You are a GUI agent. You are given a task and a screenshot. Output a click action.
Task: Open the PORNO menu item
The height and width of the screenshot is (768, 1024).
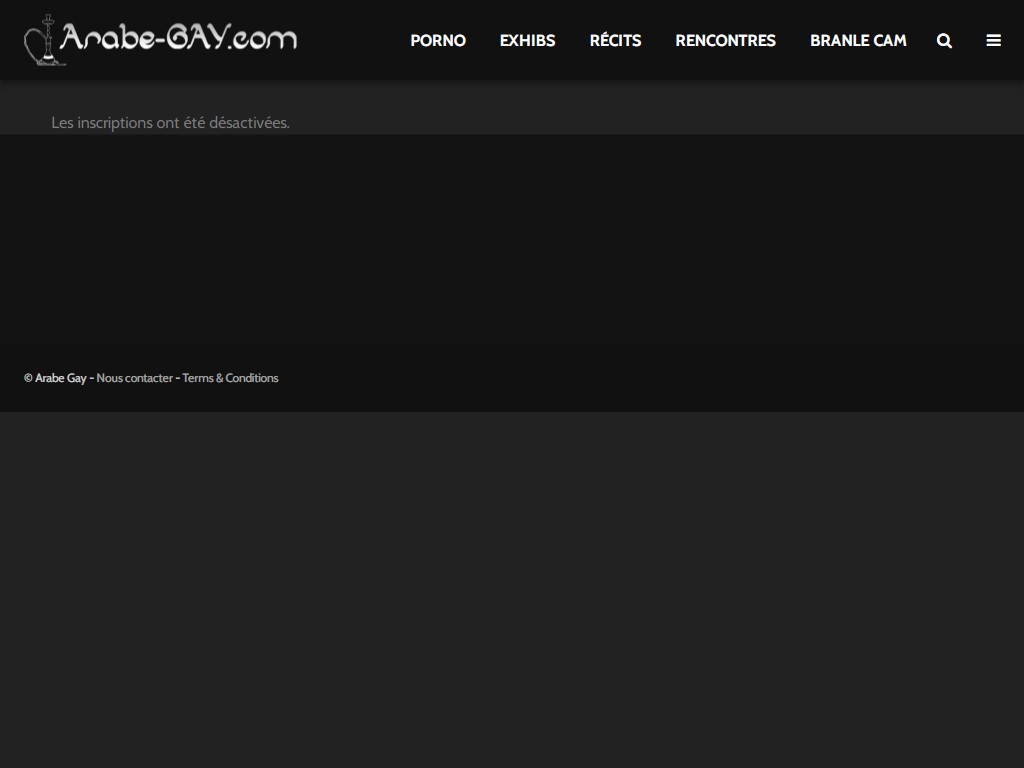(x=438, y=41)
